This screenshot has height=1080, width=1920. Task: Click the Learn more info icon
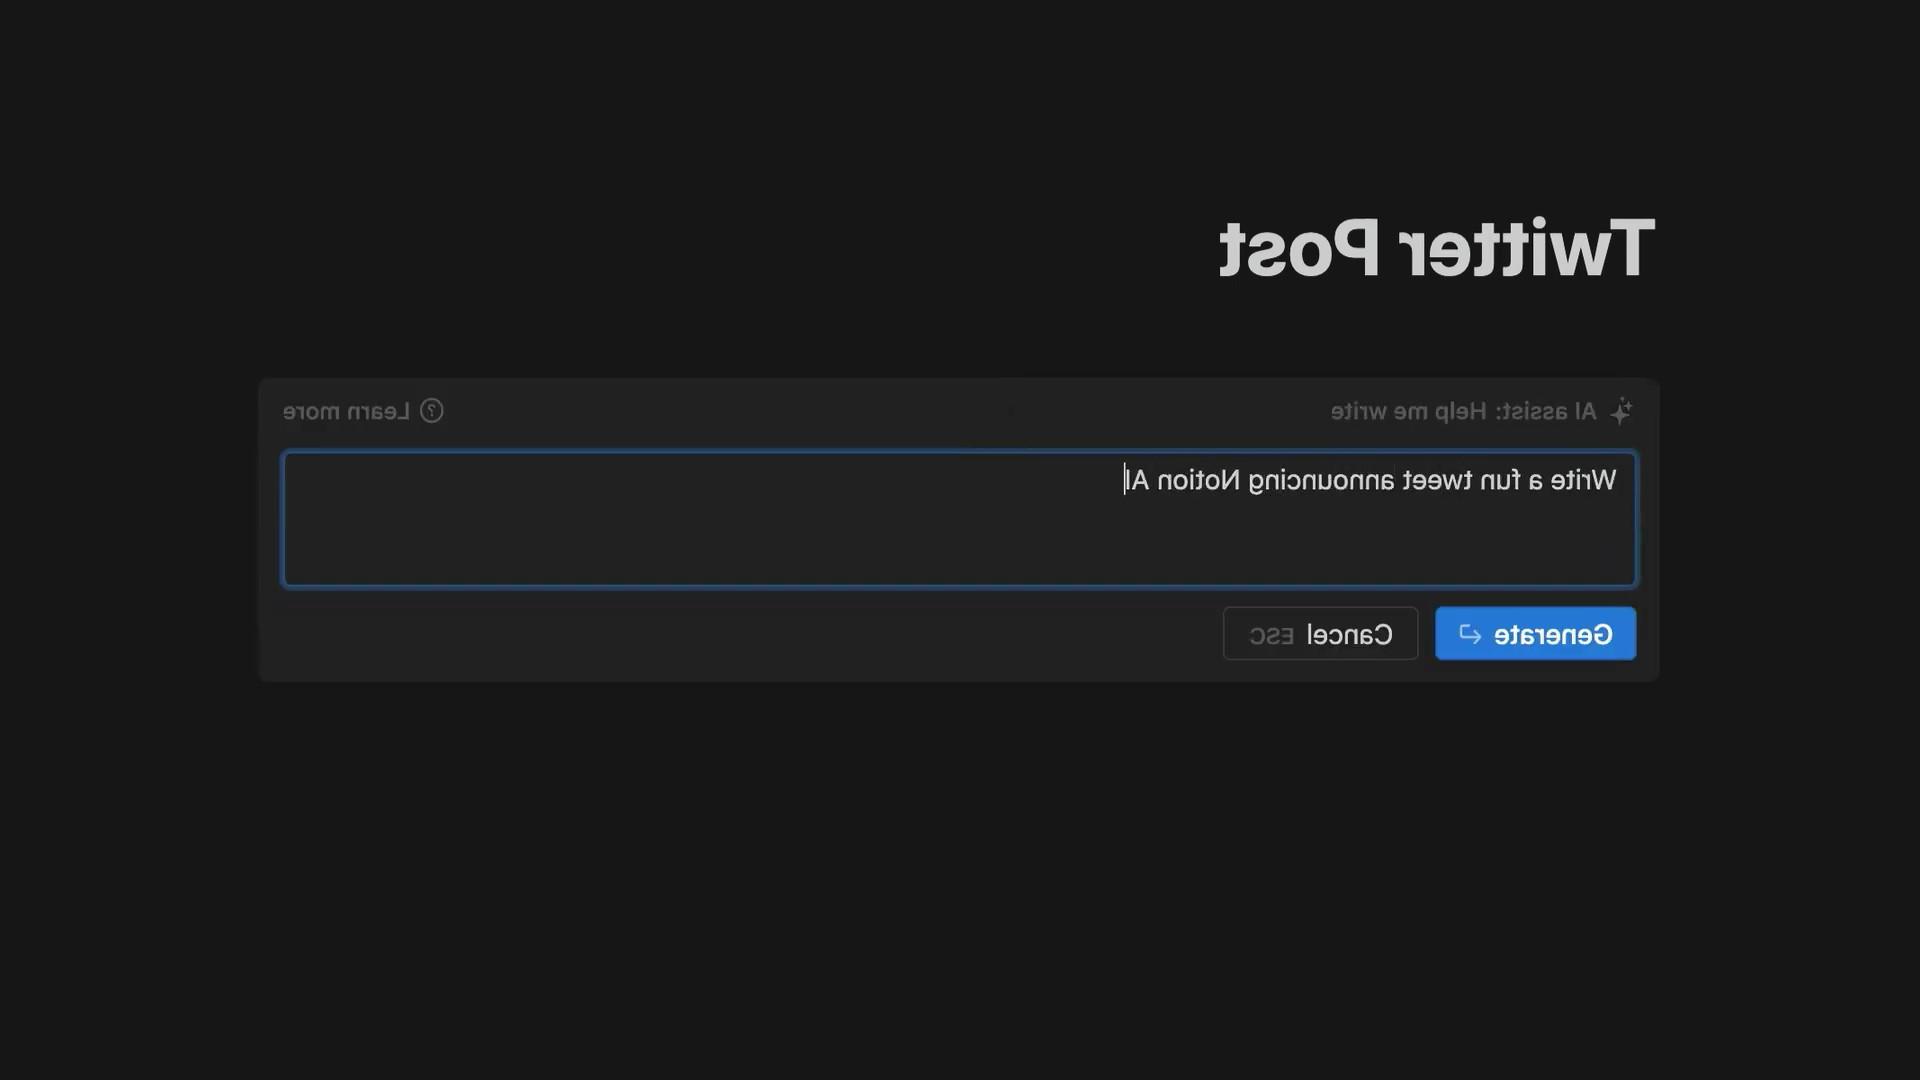pos(433,410)
